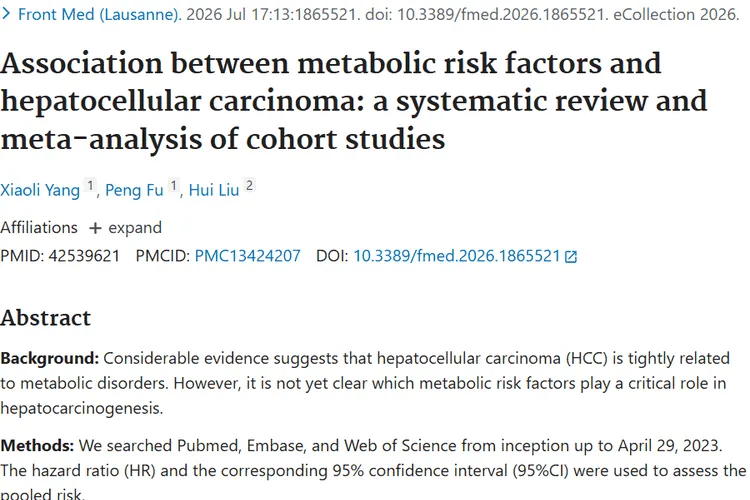This screenshot has height=500, width=750.
Task: Click the external link icon after DOI
Action: pos(571,257)
